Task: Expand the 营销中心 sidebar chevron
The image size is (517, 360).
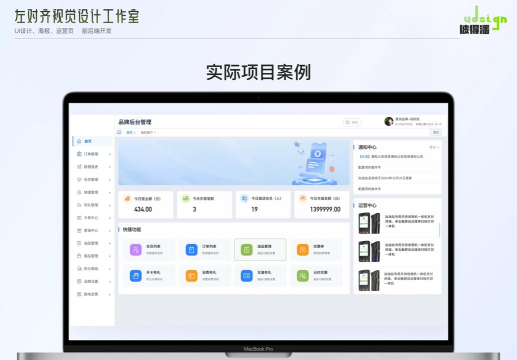Action: coord(109,230)
